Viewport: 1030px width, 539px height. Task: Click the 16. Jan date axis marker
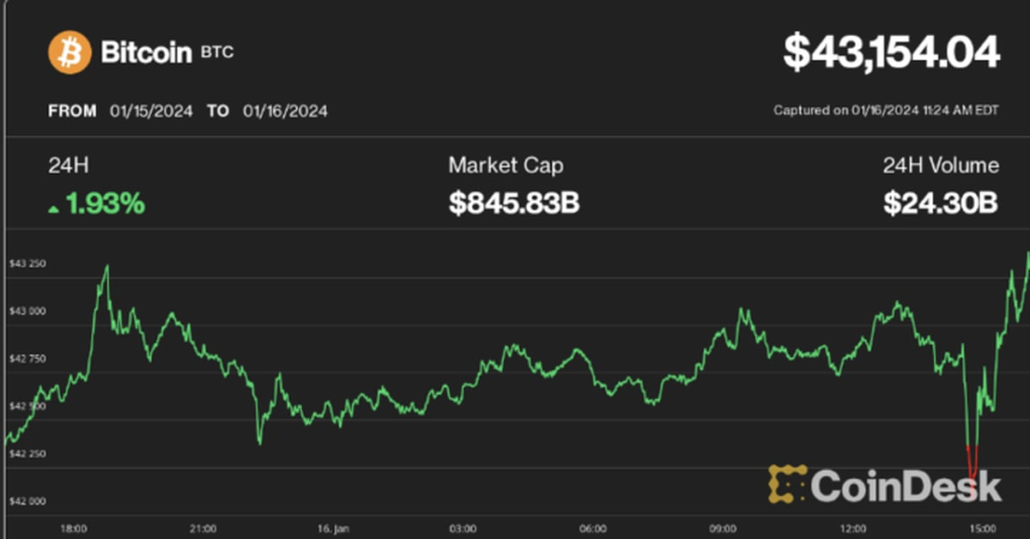coord(332,527)
